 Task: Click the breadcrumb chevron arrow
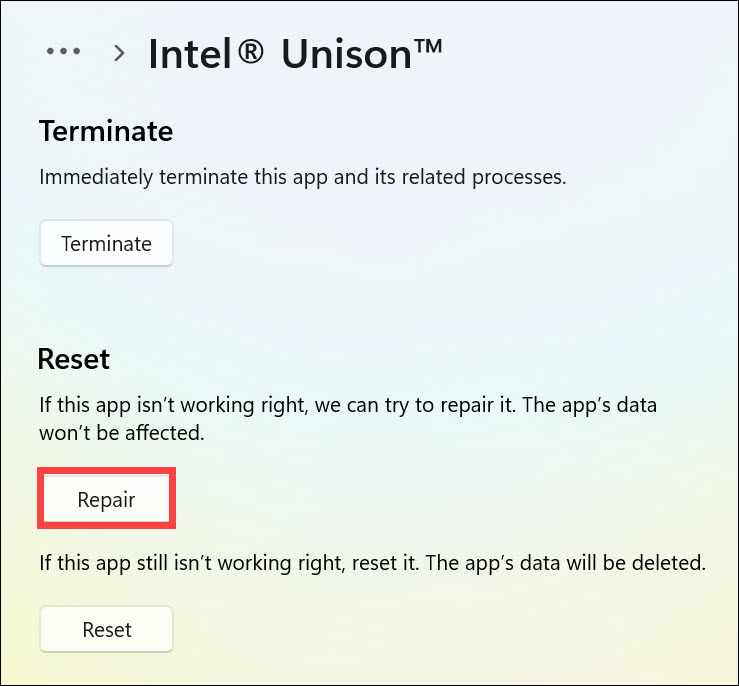[120, 53]
